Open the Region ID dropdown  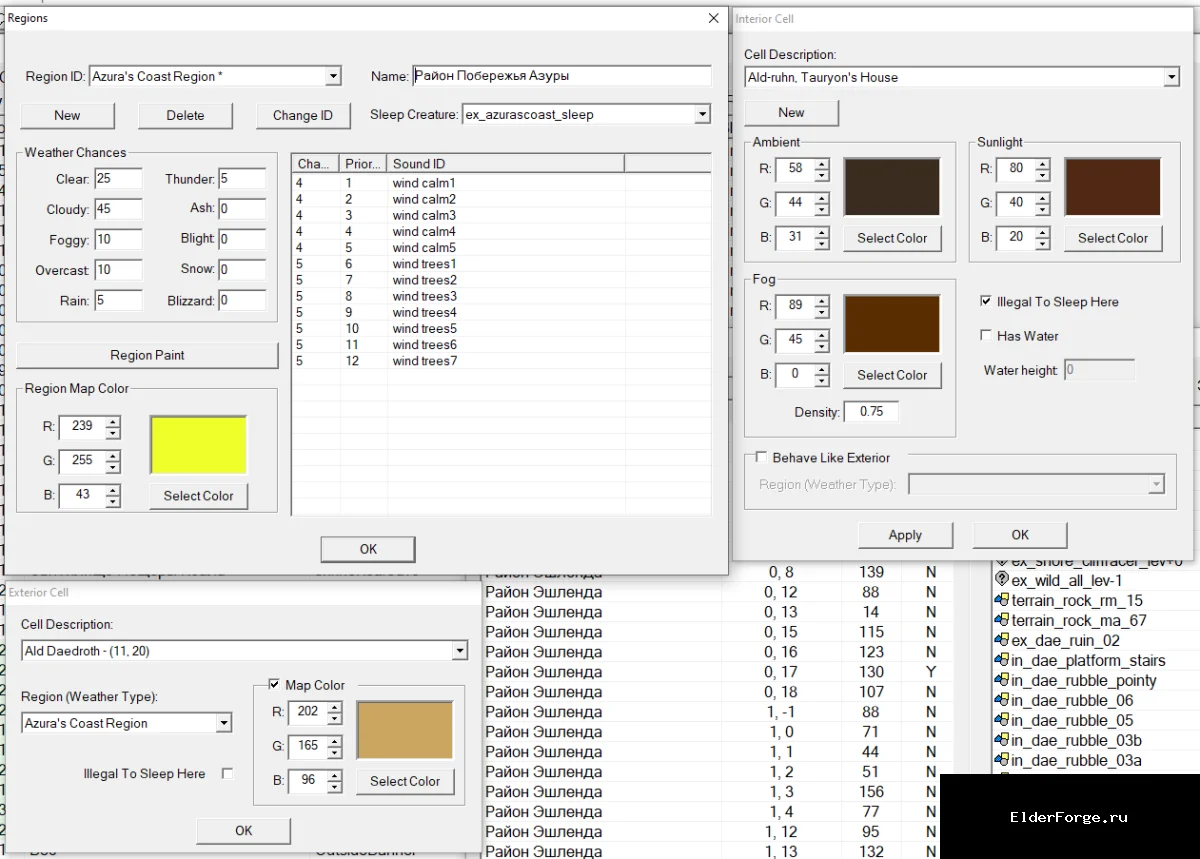click(333, 76)
